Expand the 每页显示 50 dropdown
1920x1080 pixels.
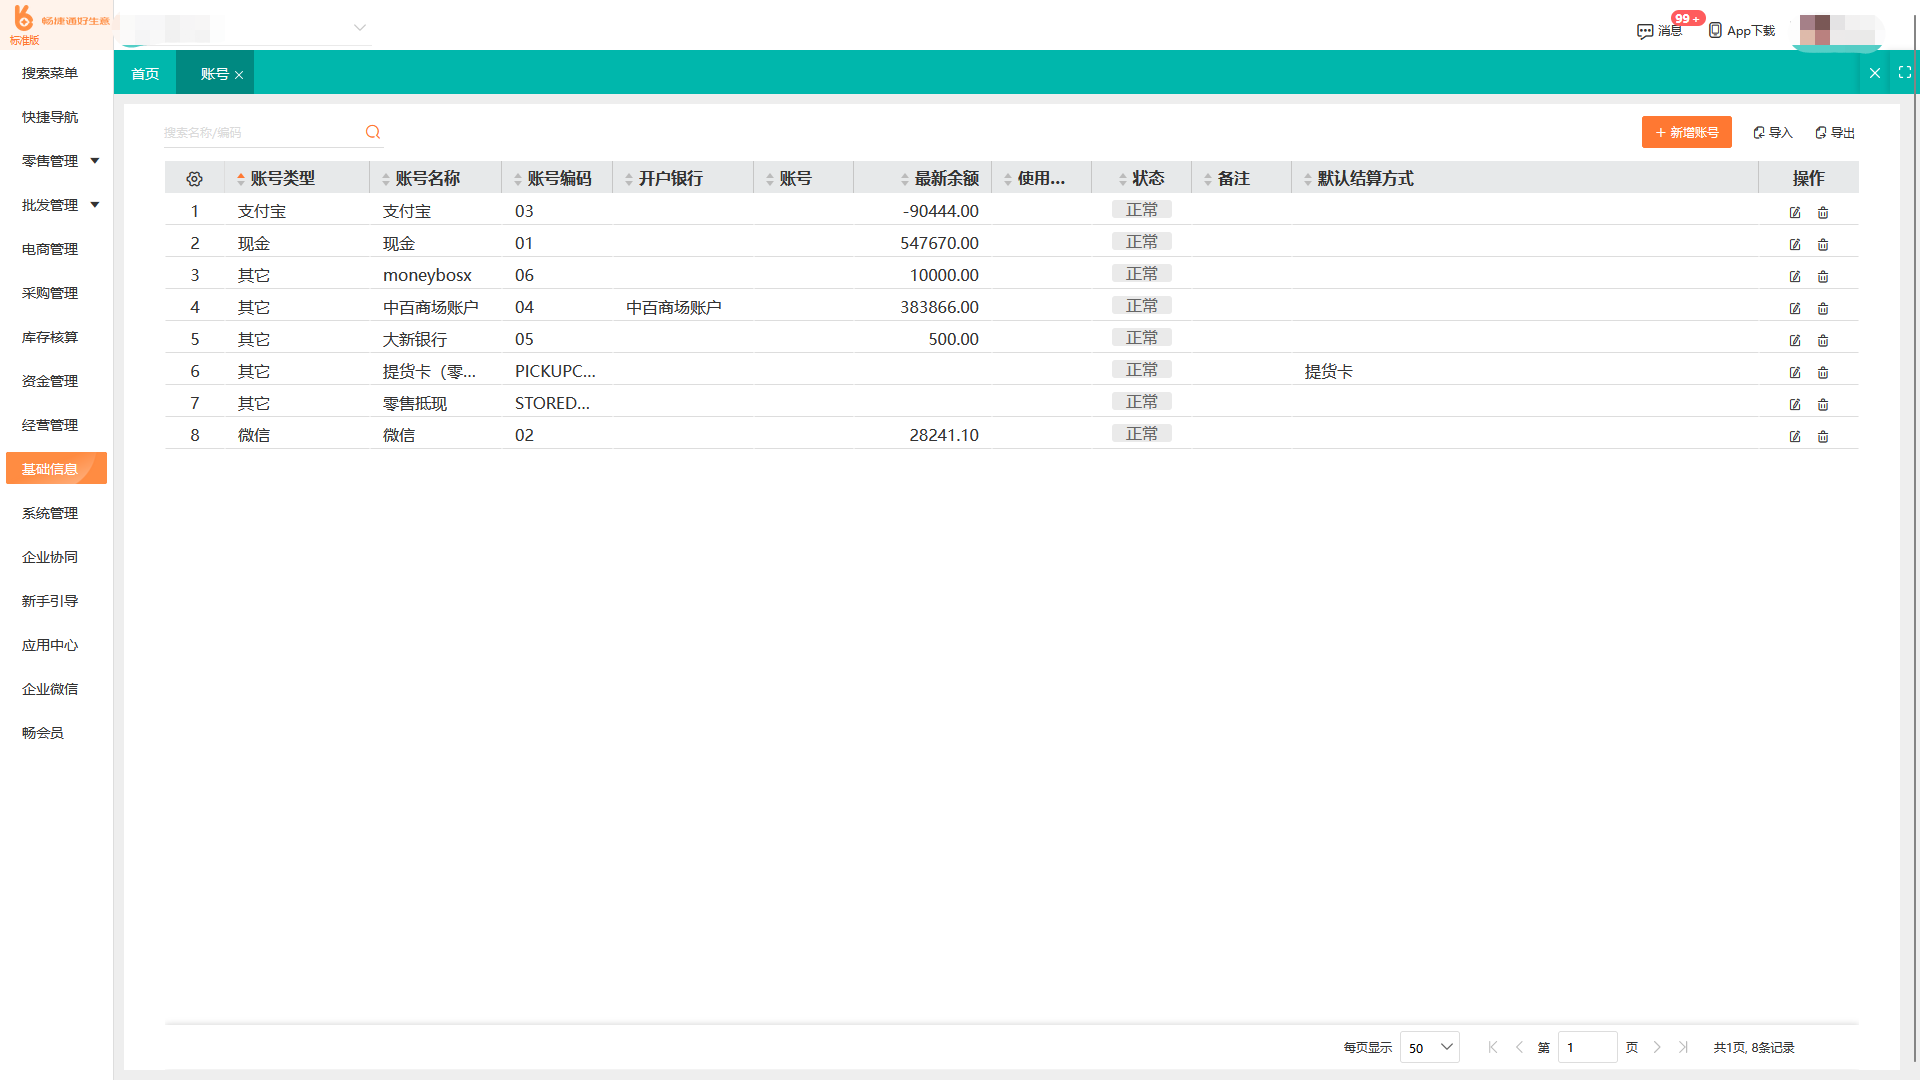pos(1428,1047)
